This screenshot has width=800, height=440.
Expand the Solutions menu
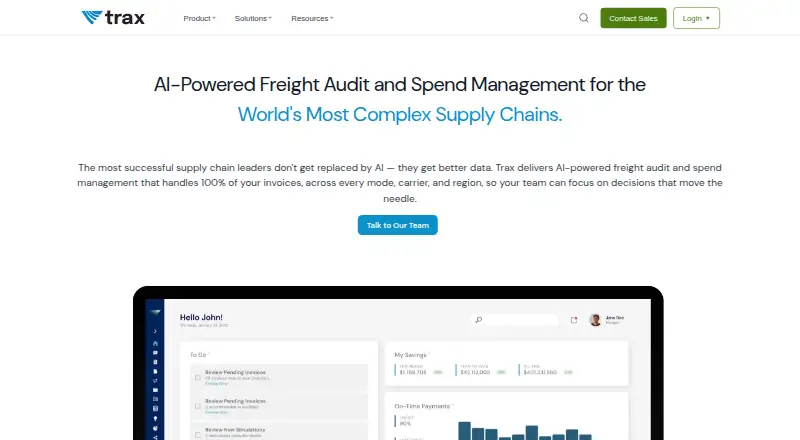253,18
